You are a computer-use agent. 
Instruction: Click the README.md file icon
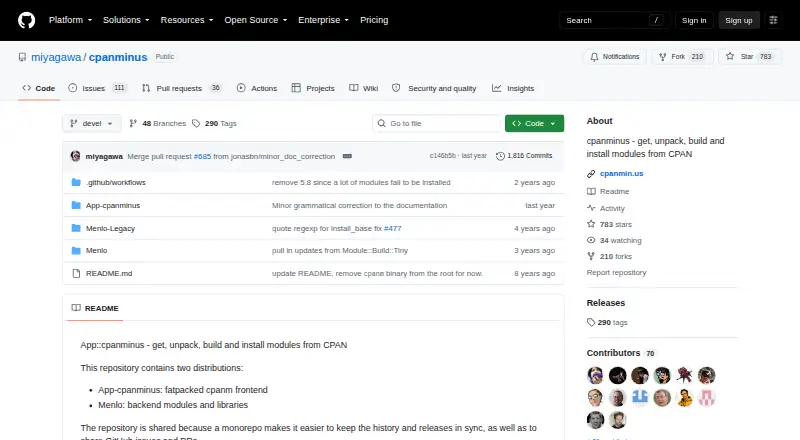(76, 274)
